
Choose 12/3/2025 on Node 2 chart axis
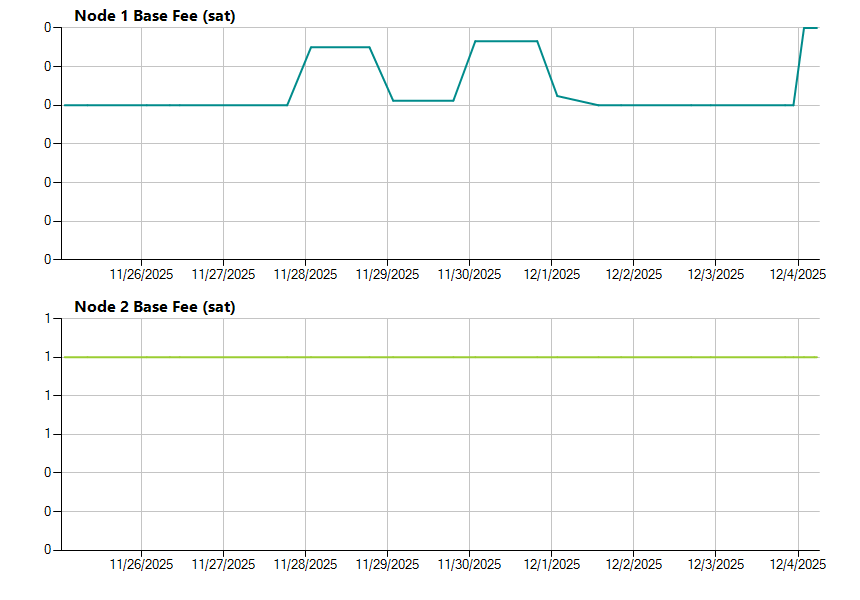tap(715, 565)
